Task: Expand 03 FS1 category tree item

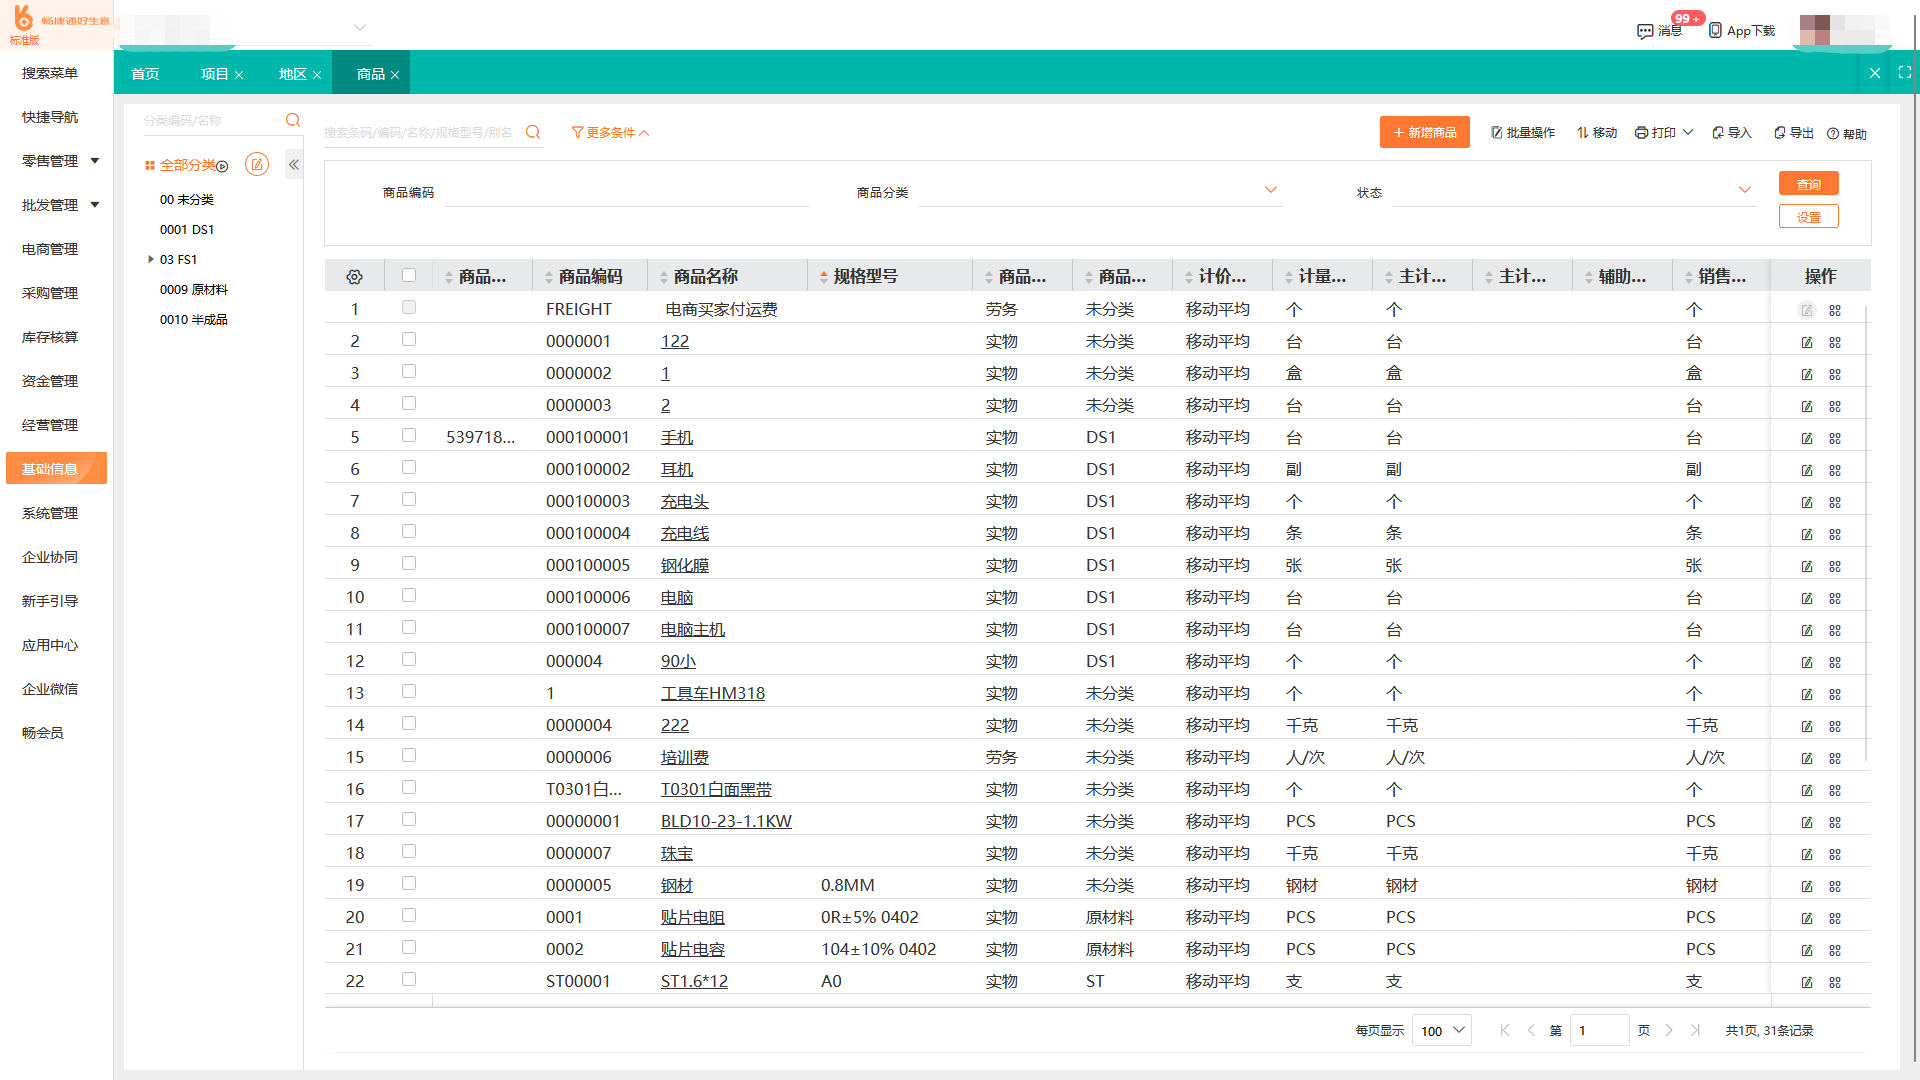Action: (150, 258)
